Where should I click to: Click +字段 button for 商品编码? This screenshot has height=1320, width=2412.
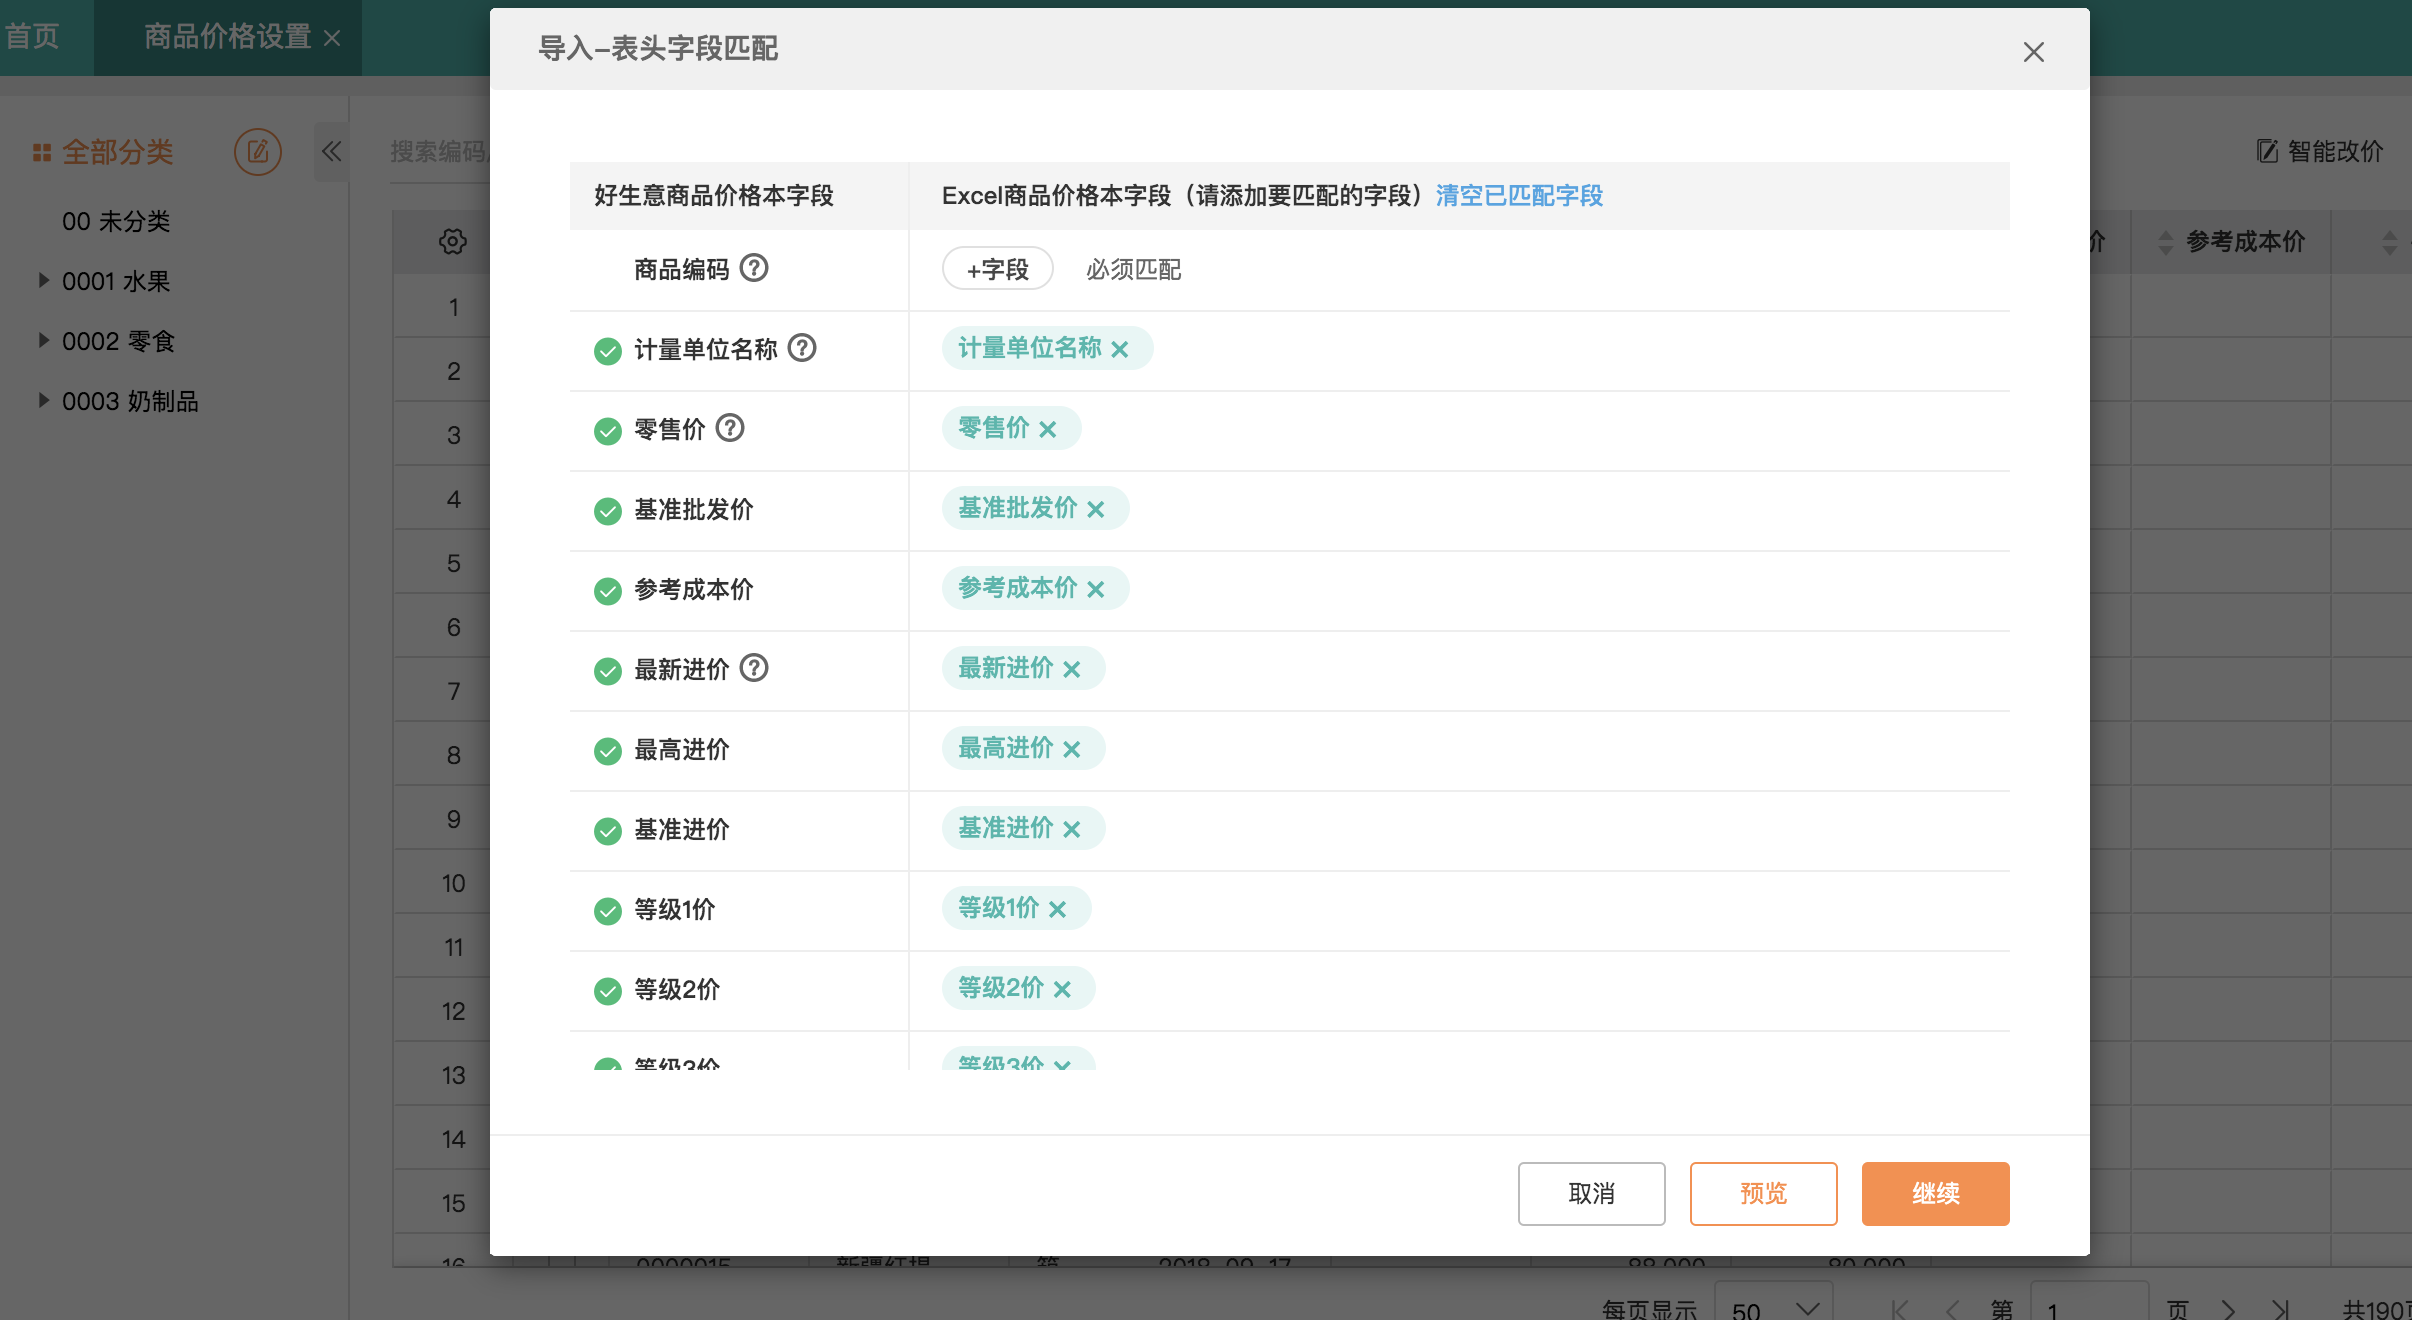tap(998, 270)
